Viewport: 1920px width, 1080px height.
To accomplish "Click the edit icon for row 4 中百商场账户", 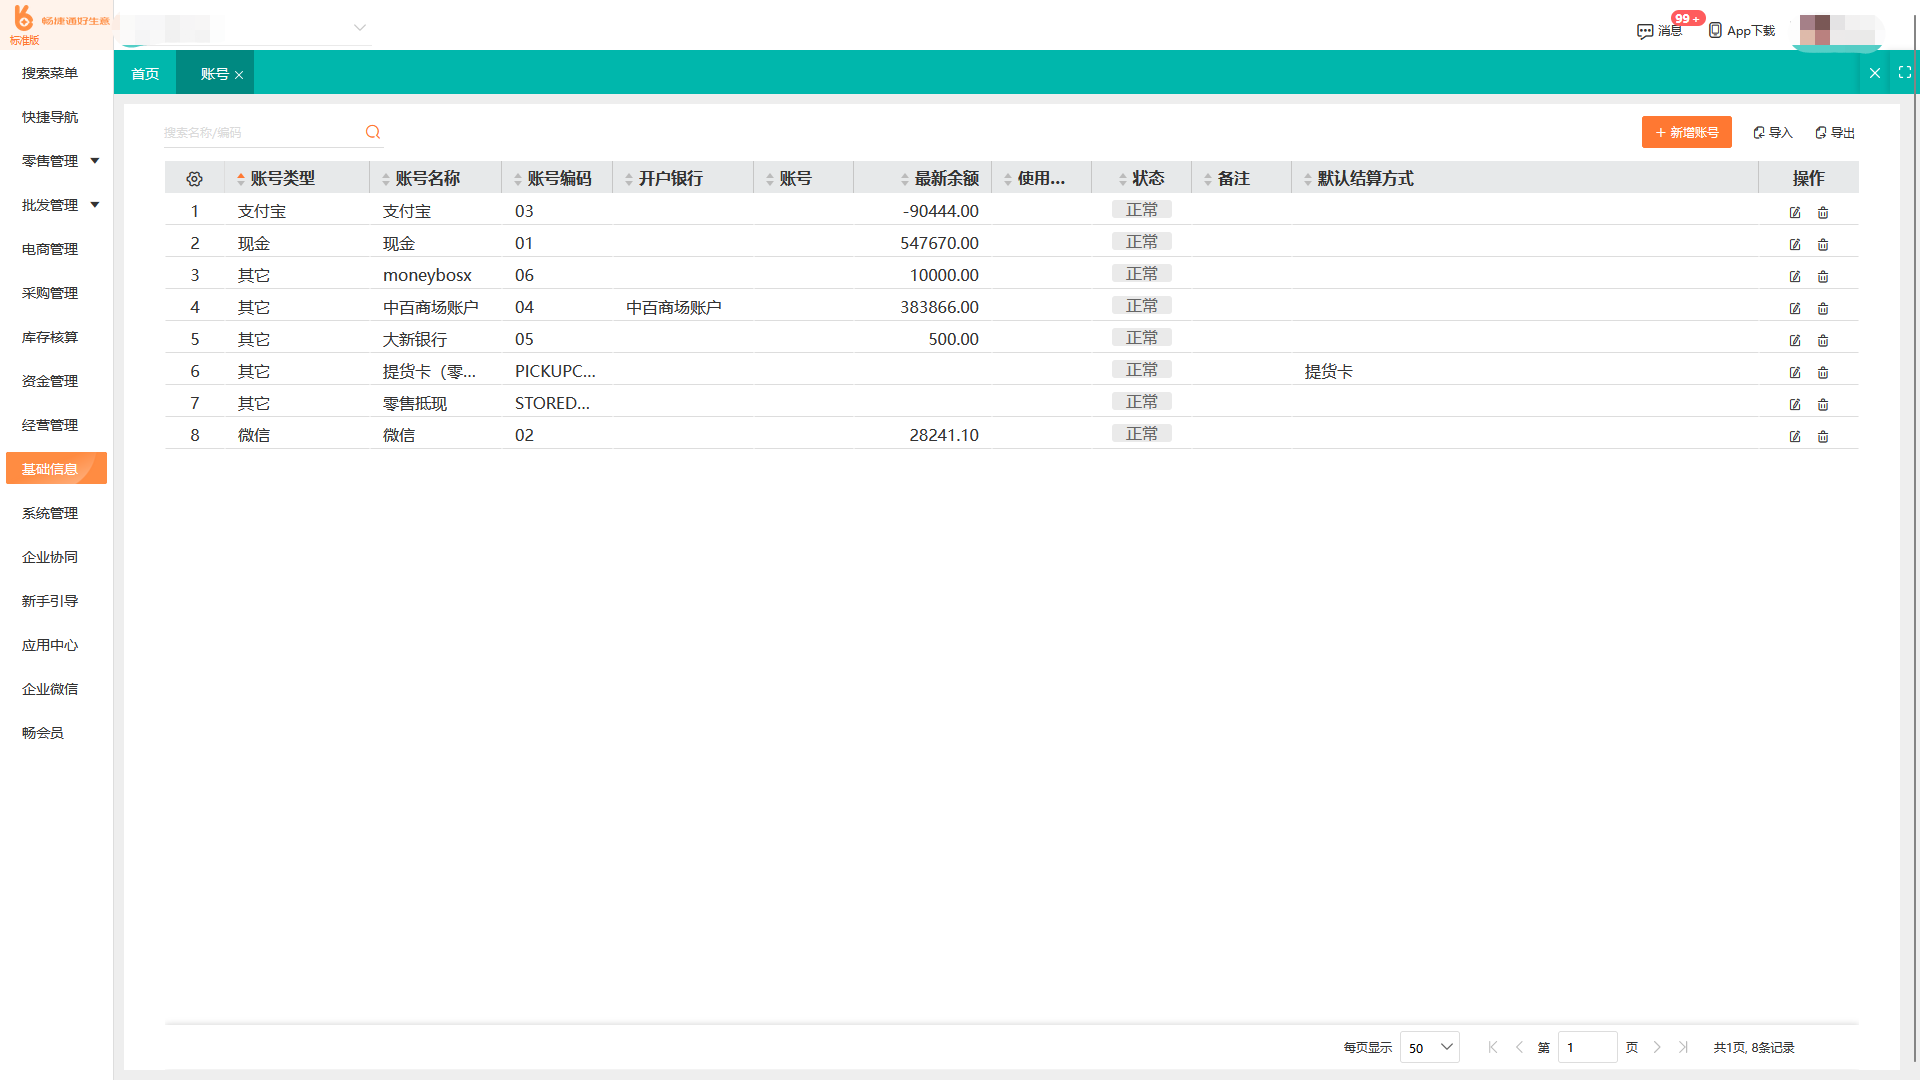I will coord(1795,306).
